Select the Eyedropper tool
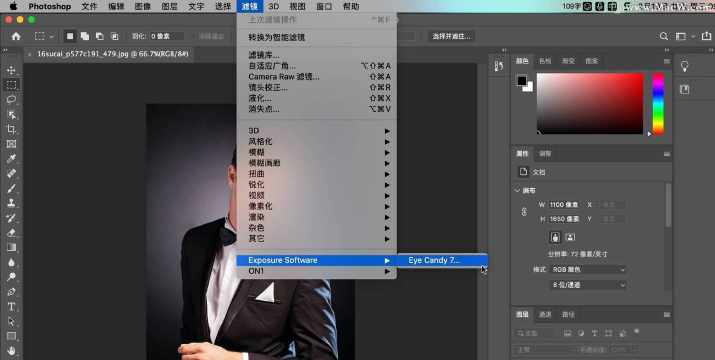715x360 pixels. click(x=11, y=159)
